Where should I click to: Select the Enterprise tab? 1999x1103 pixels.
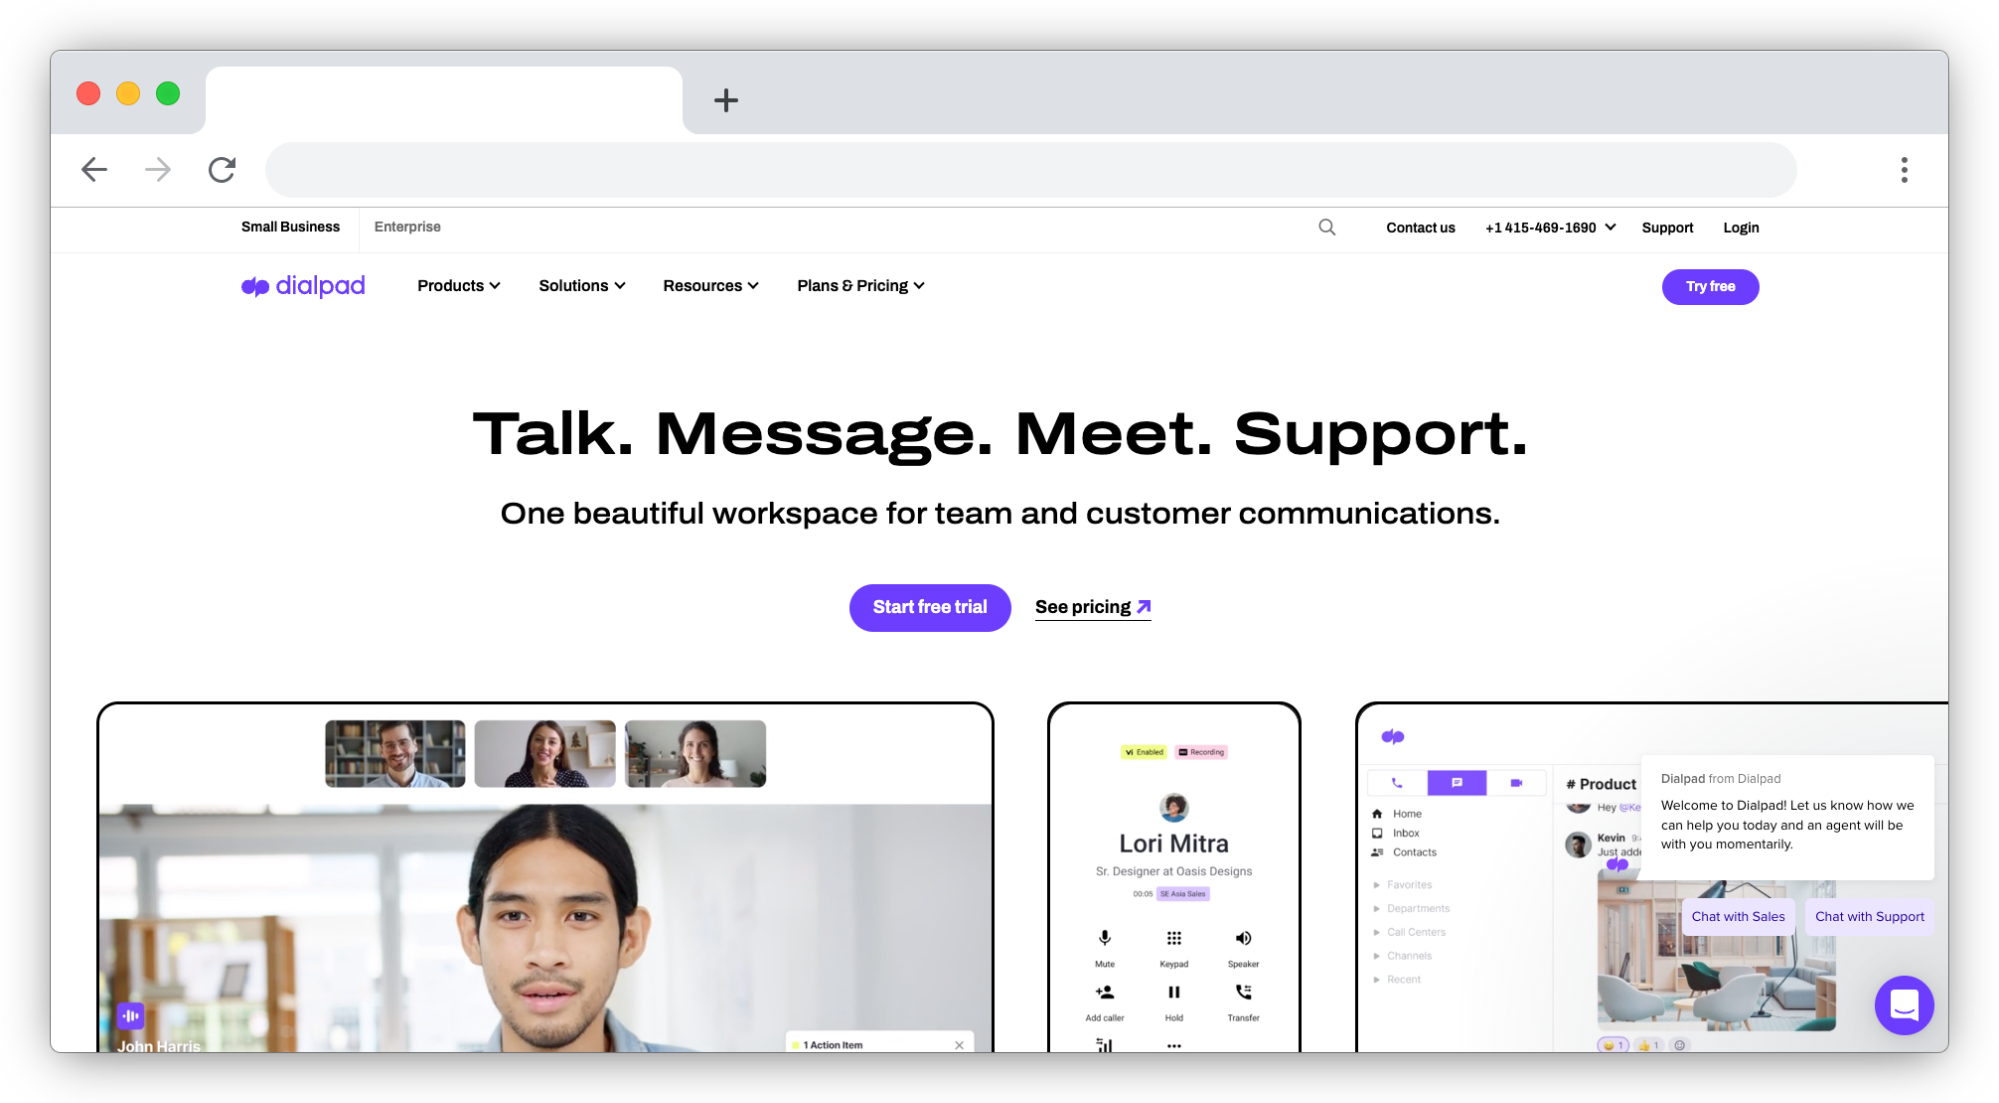[x=407, y=227]
